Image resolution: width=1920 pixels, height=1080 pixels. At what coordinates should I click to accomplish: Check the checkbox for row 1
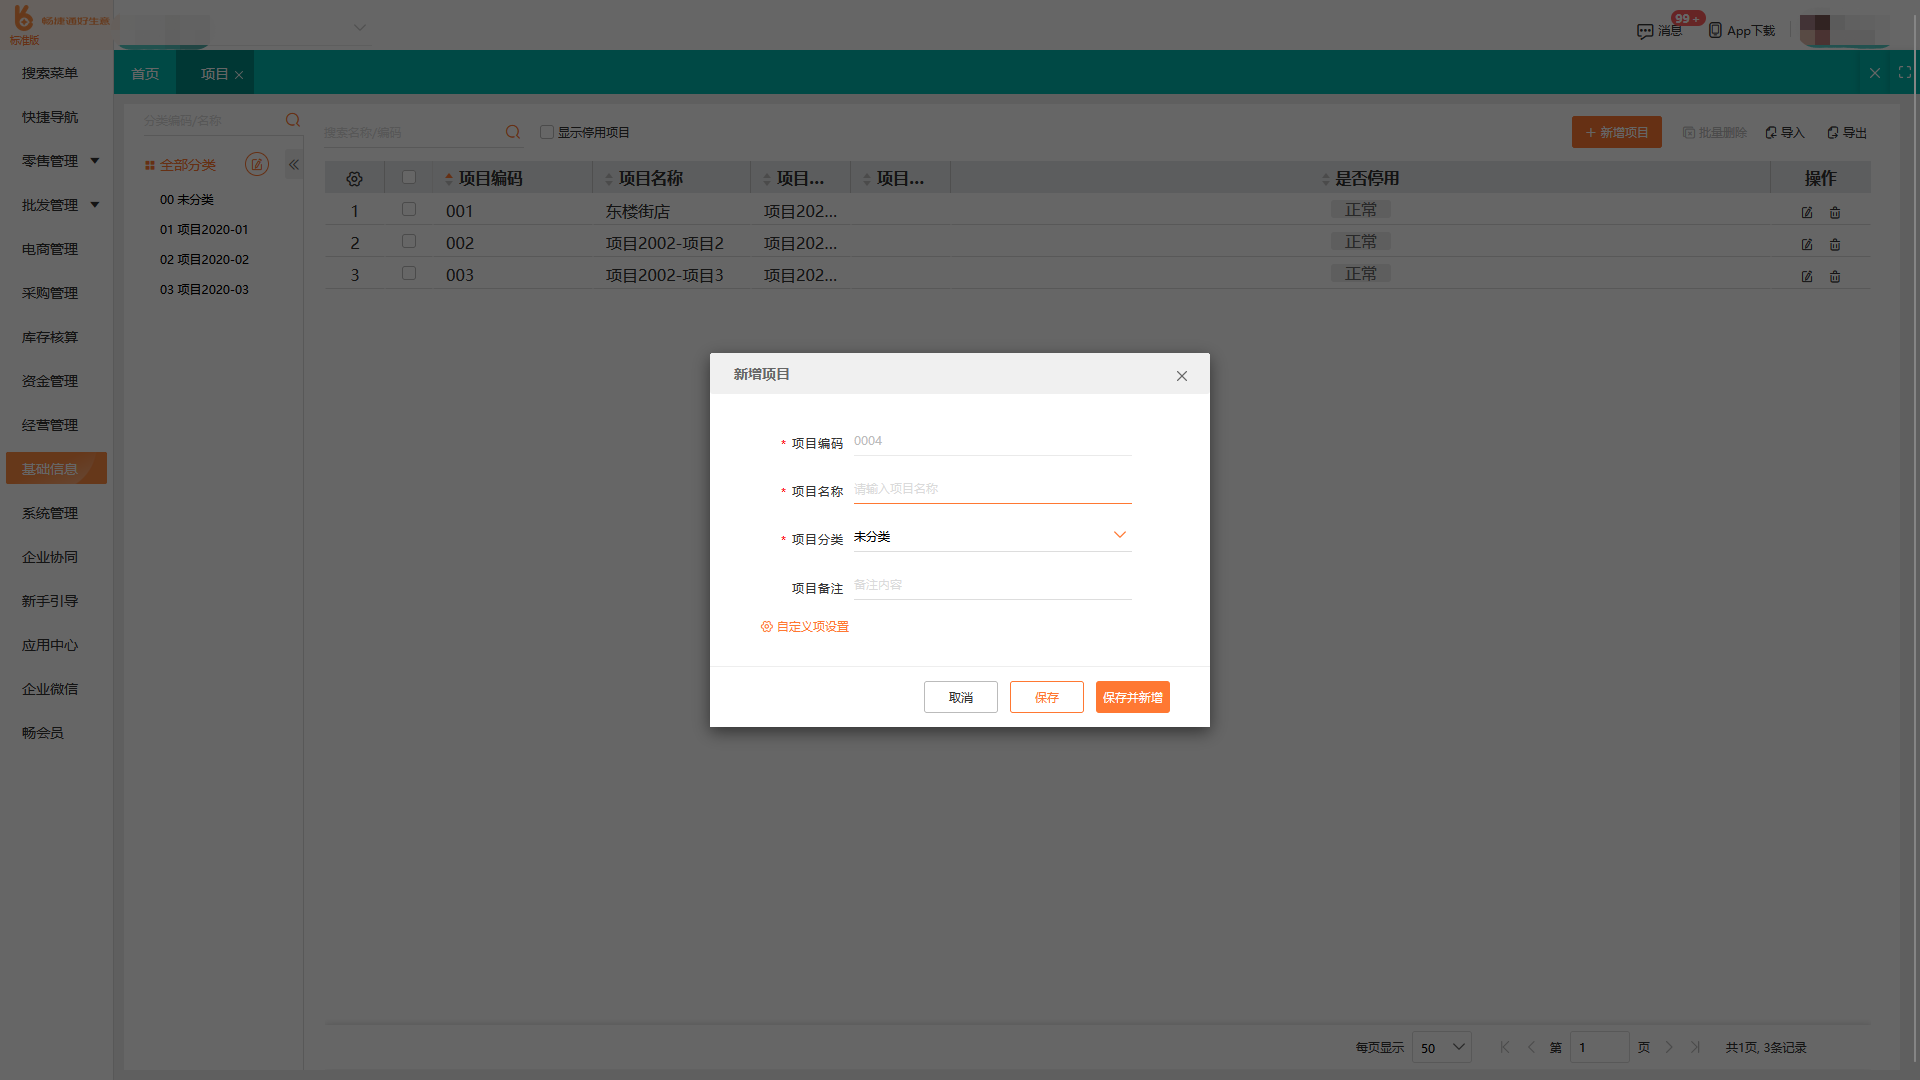(409, 210)
